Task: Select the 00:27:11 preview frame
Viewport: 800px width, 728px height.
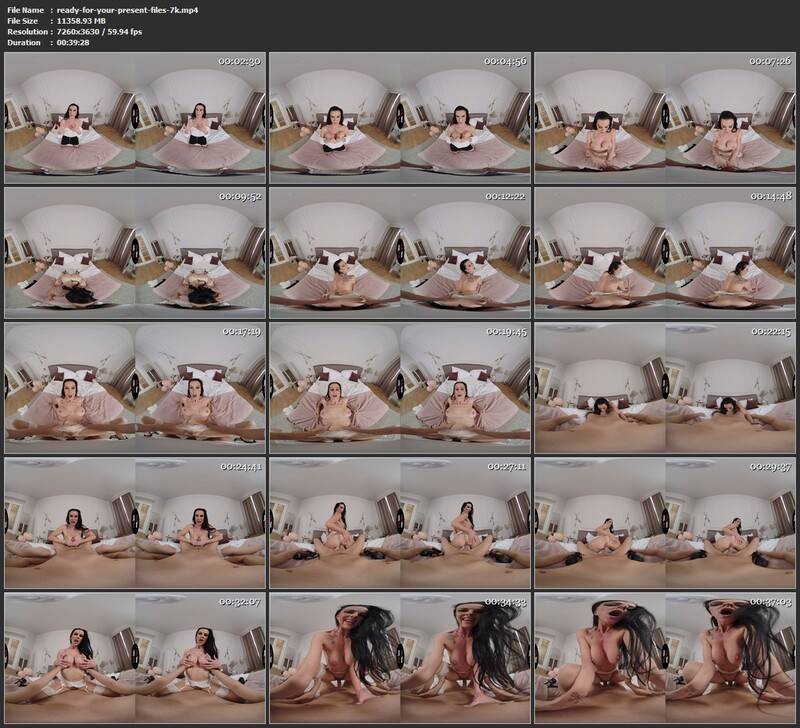Action: point(400,522)
